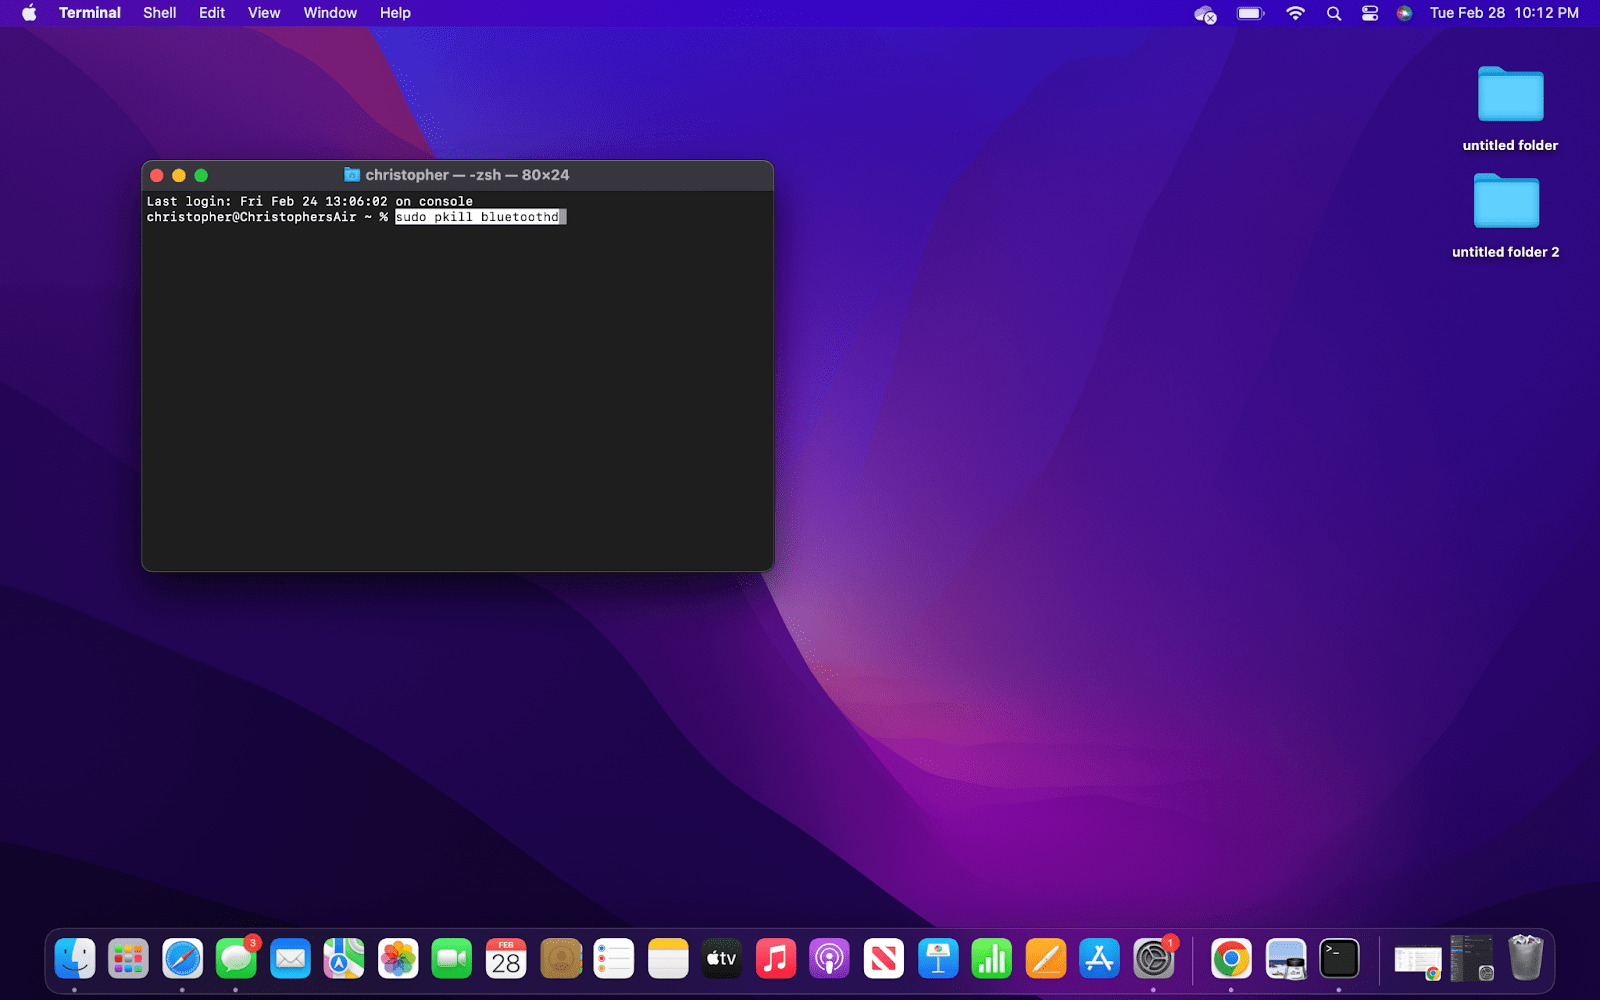Viewport: 1600px width, 1000px height.
Task: Open the Window menu
Action: click(330, 13)
